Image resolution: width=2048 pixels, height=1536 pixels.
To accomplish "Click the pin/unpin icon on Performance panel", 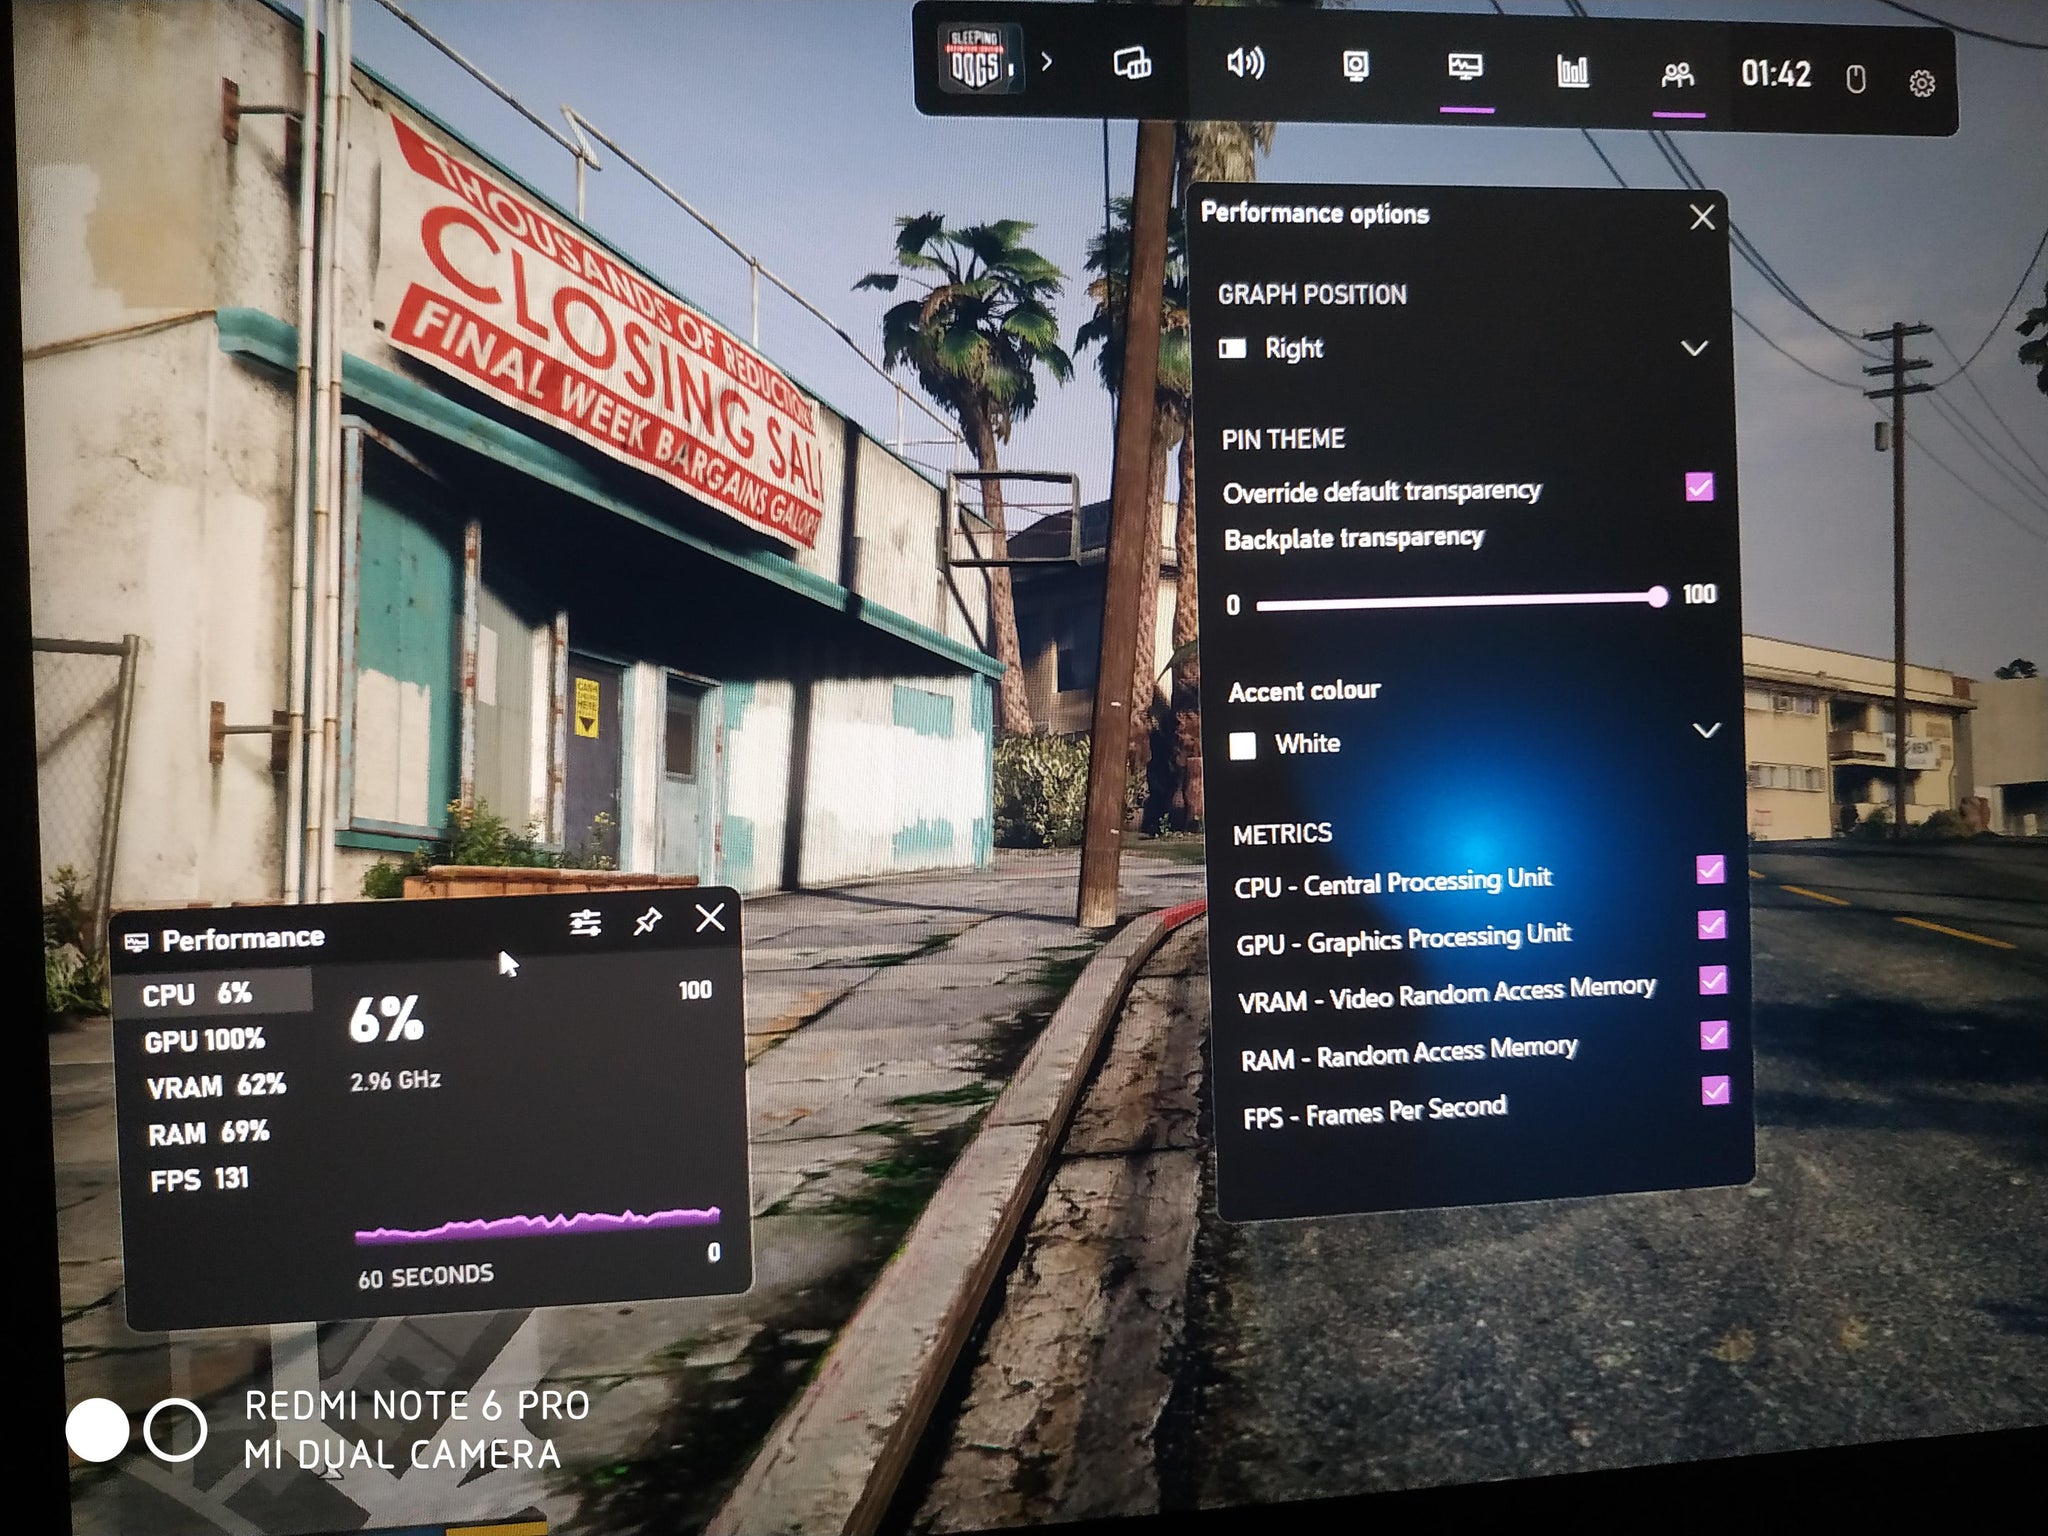I will (643, 923).
